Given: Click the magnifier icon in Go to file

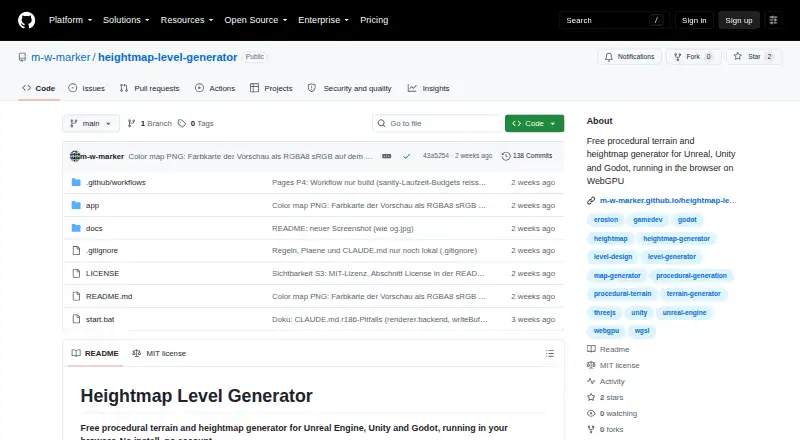Looking at the screenshot, I should pyautogui.click(x=382, y=123).
